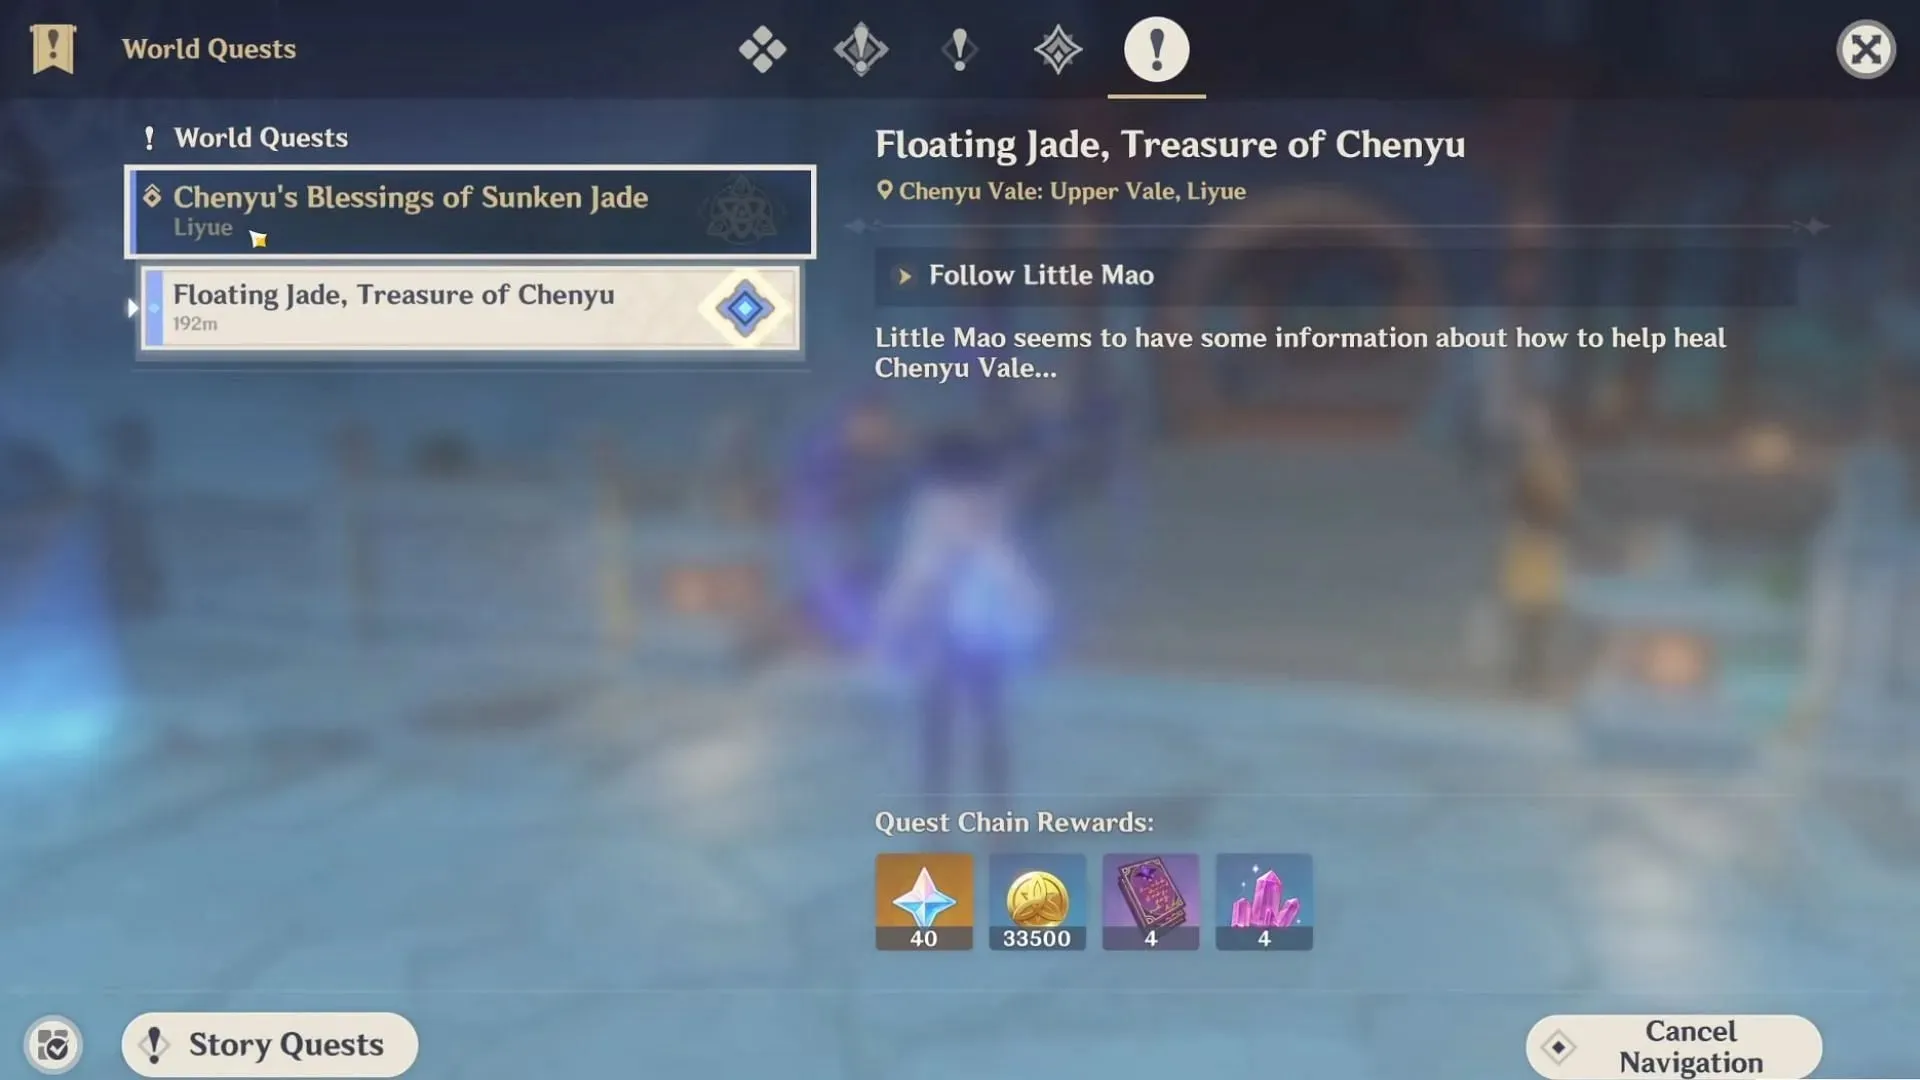Click the quest log icon bottom left
This screenshot has height=1080, width=1920.
click(53, 1043)
